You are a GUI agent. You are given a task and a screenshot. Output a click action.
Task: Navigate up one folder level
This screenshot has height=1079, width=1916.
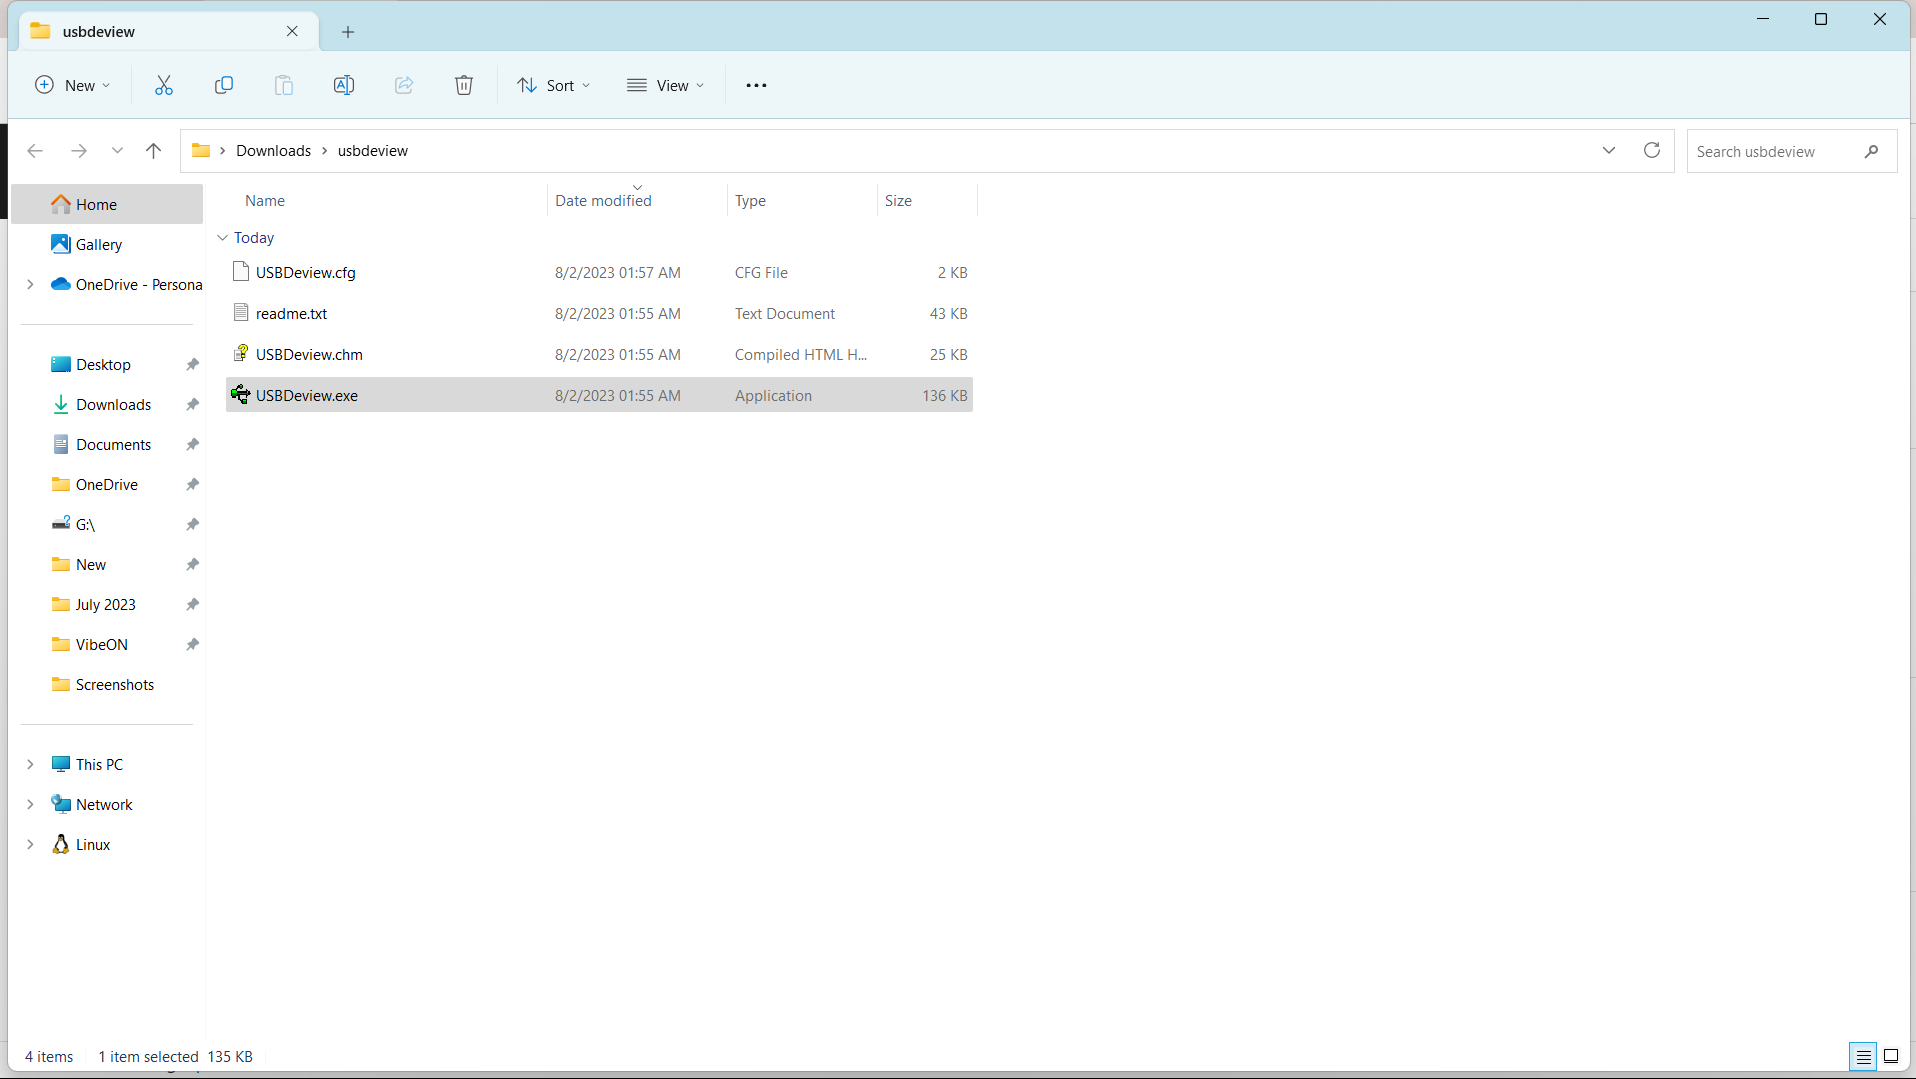pyautogui.click(x=153, y=150)
